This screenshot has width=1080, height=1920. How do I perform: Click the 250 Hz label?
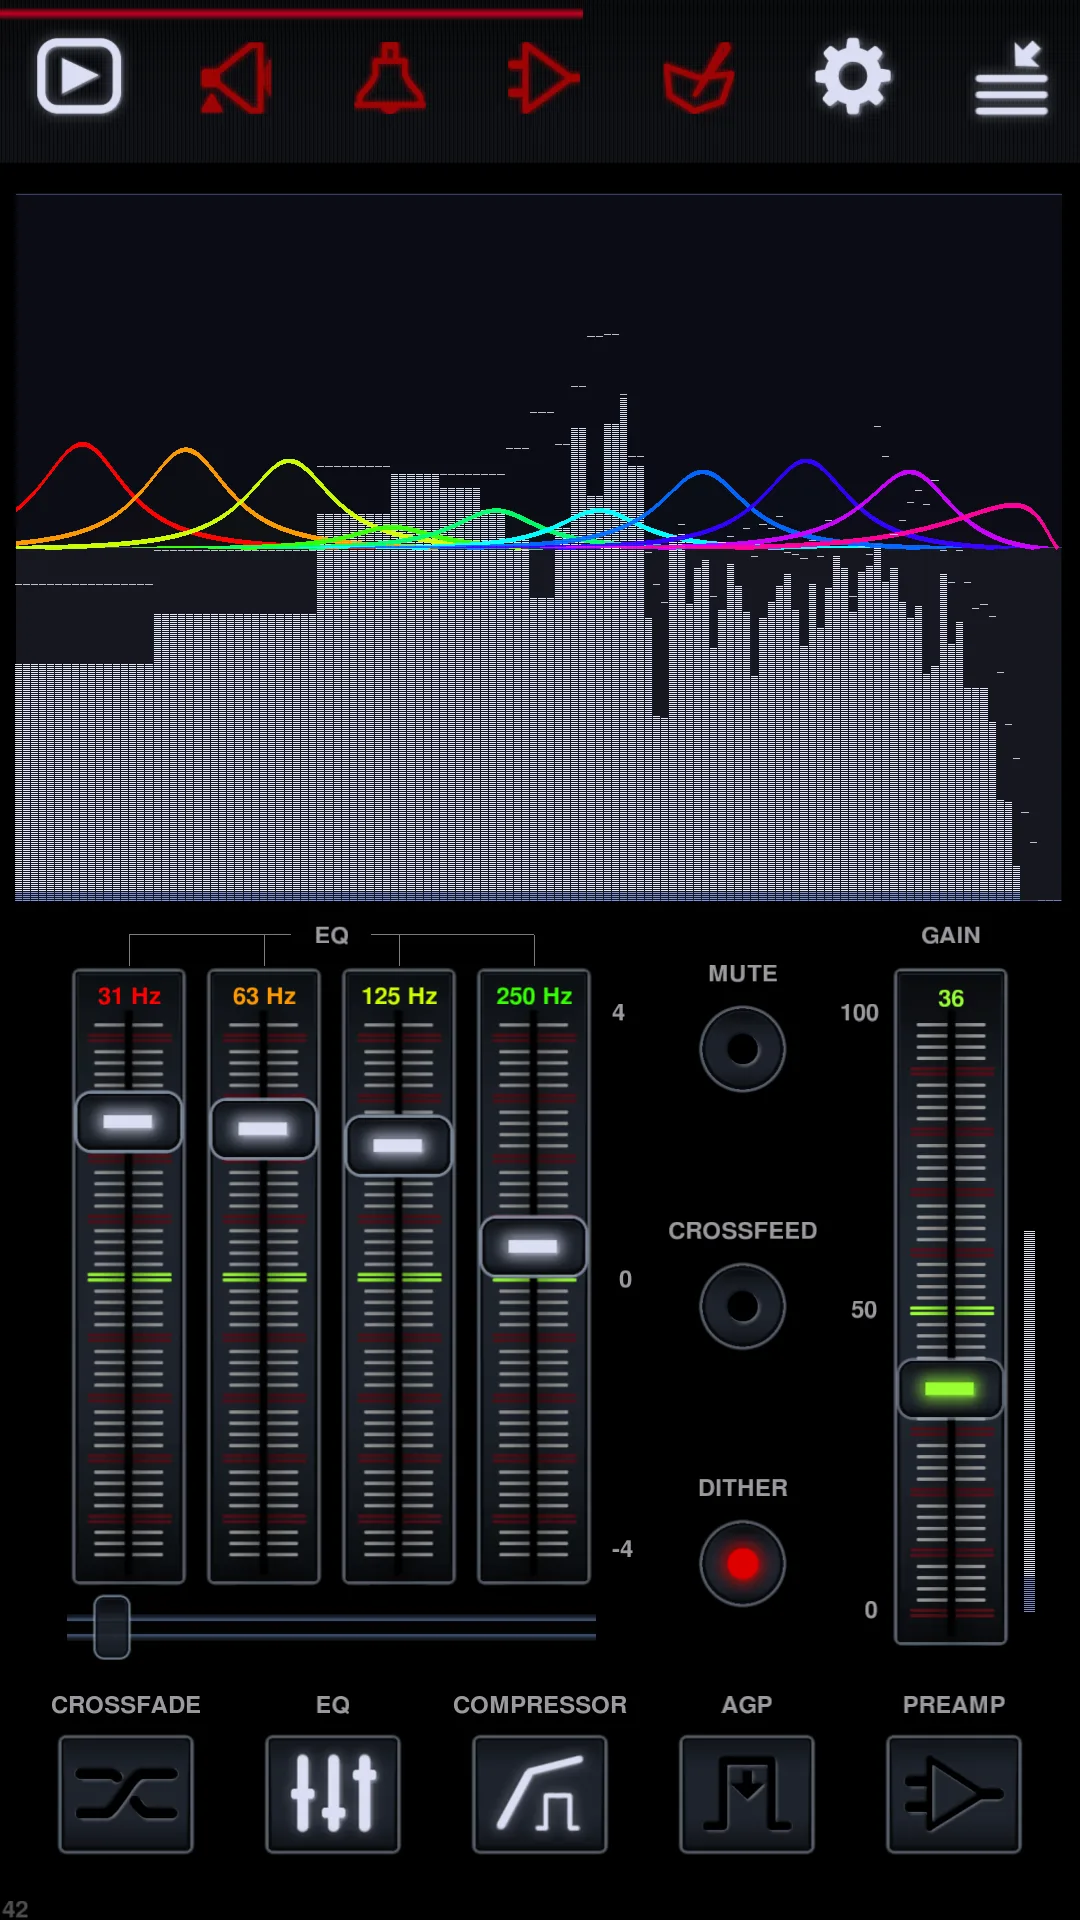(x=534, y=996)
